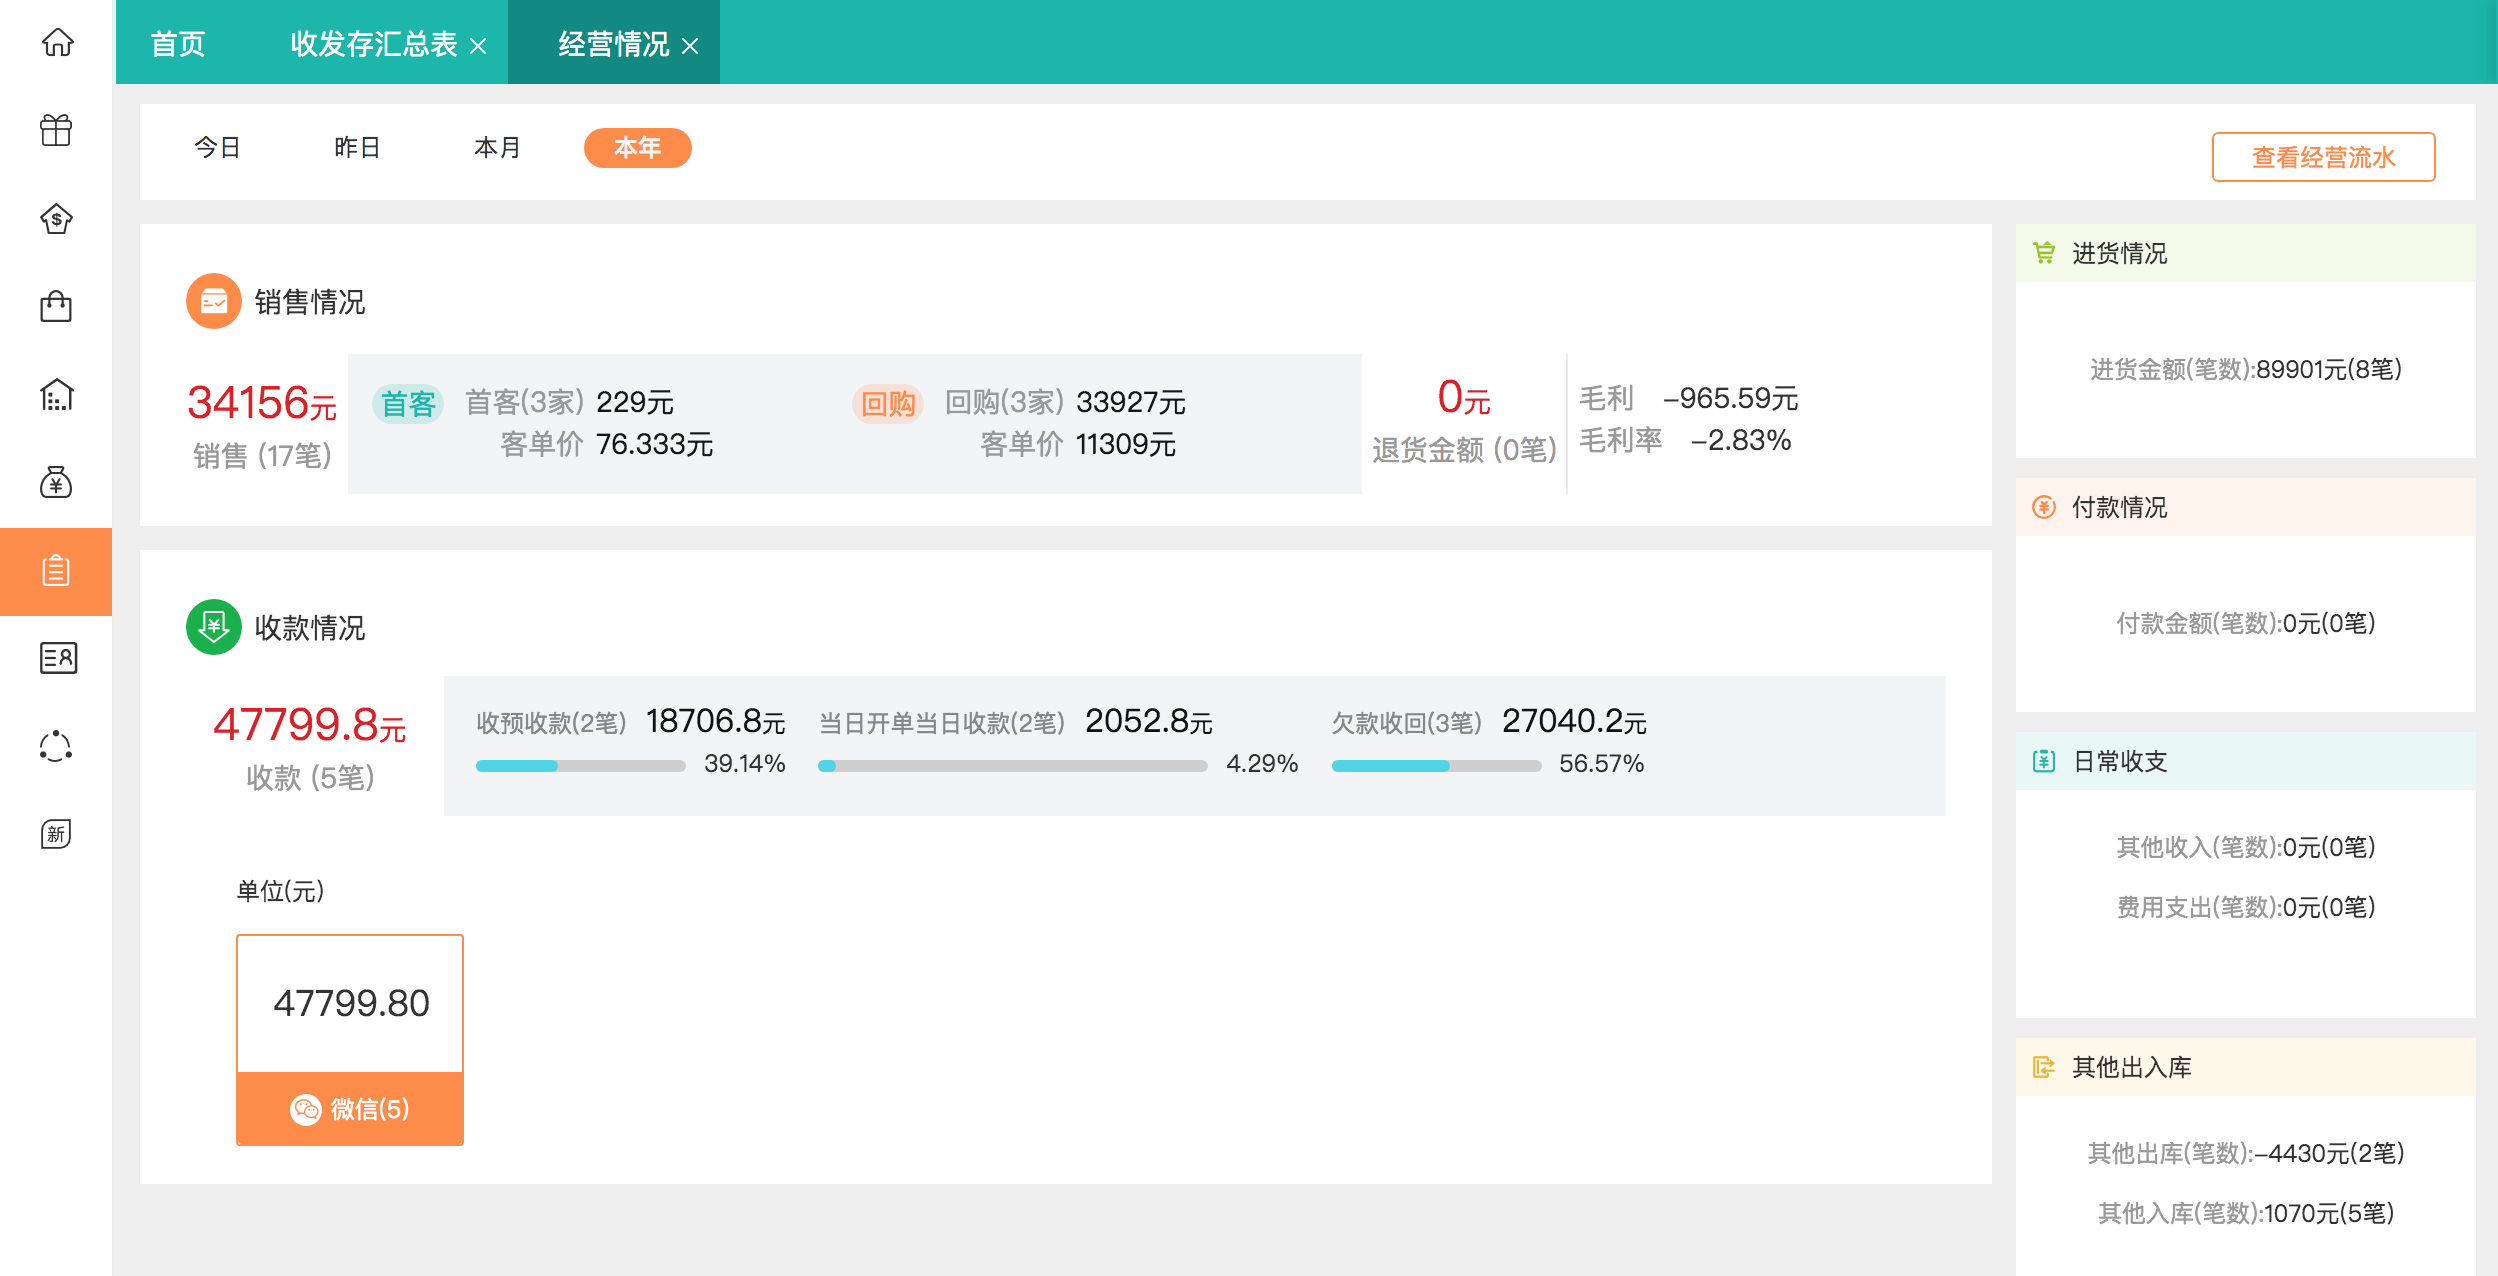The image size is (2498, 1276).
Task: Click the gifts/rewards sidebar icon
Action: click(x=55, y=130)
